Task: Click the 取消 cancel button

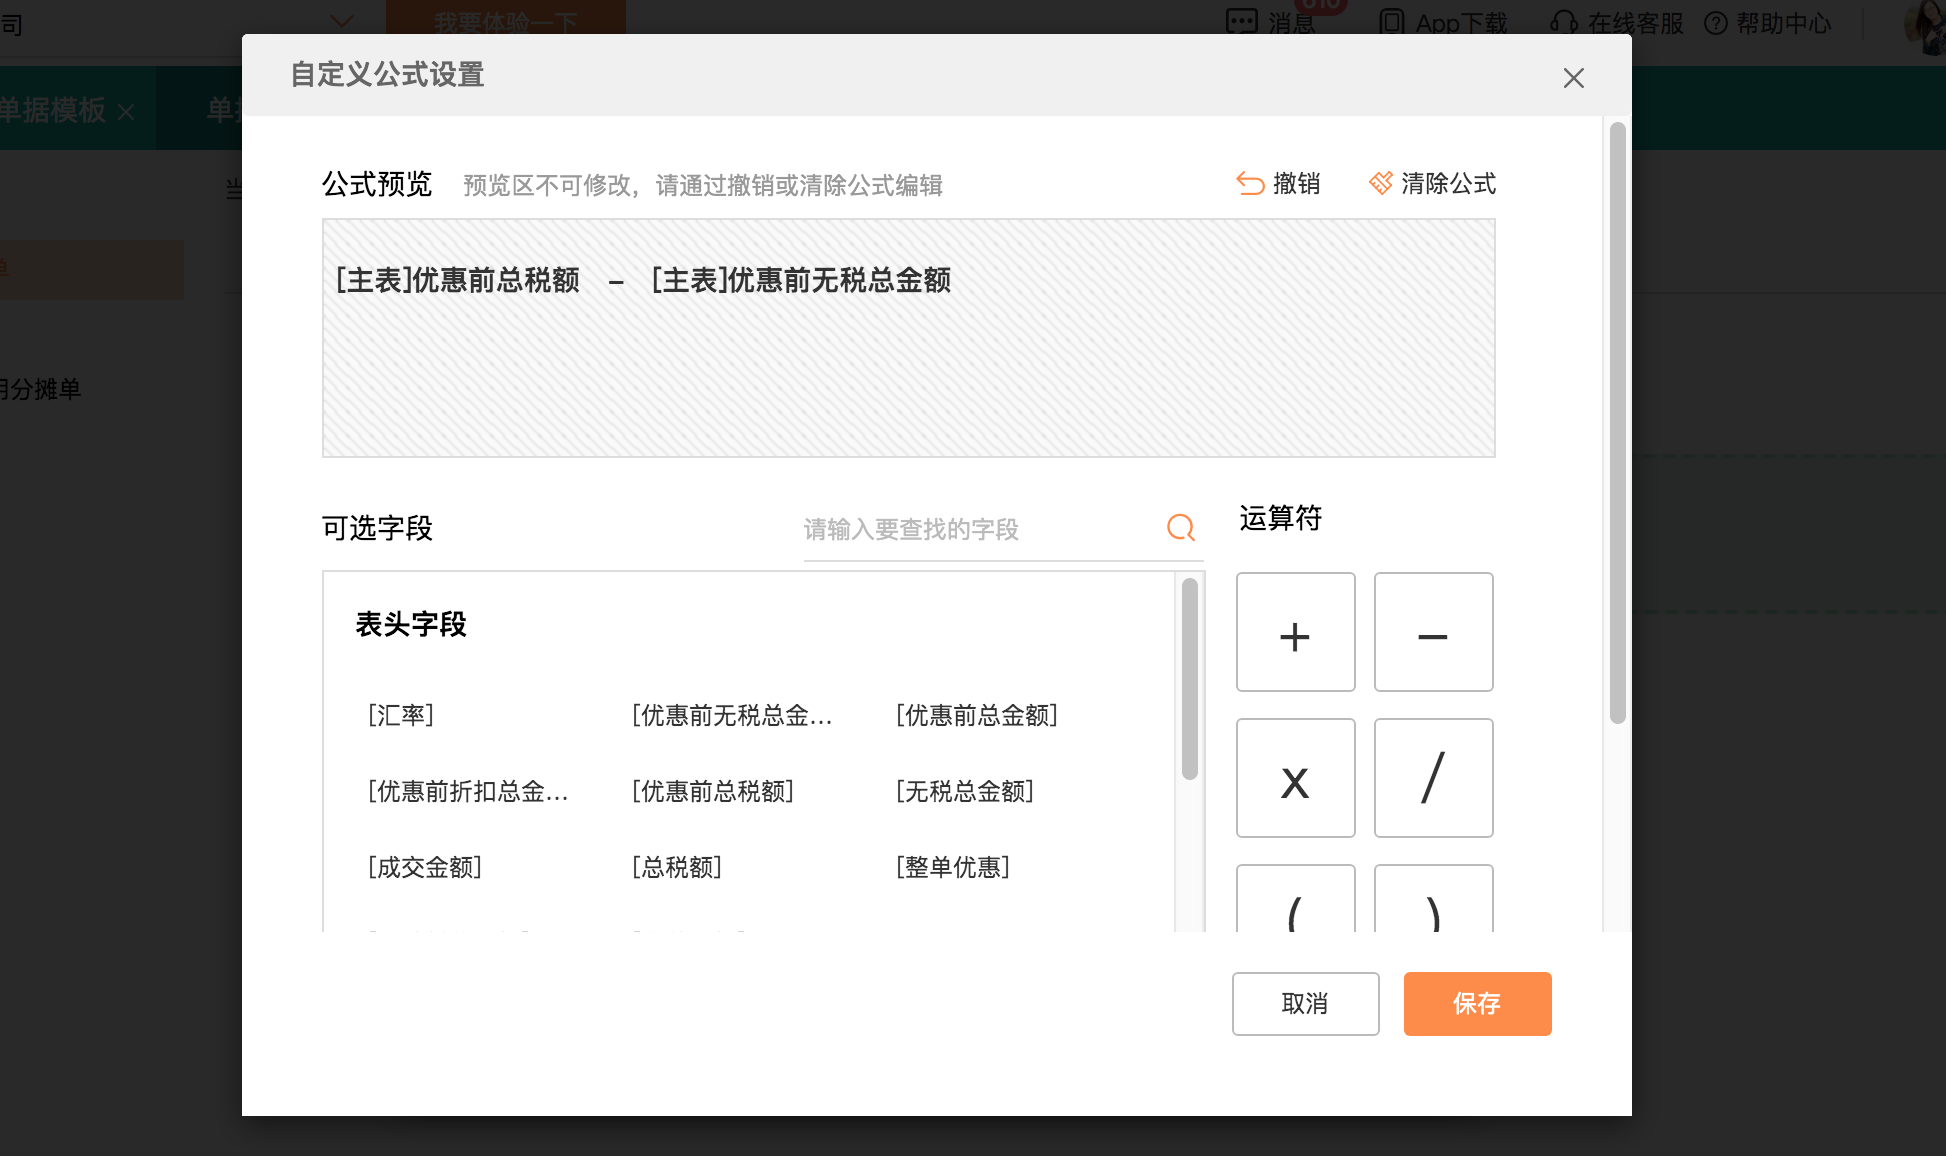Action: click(x=1305, y=1003)
